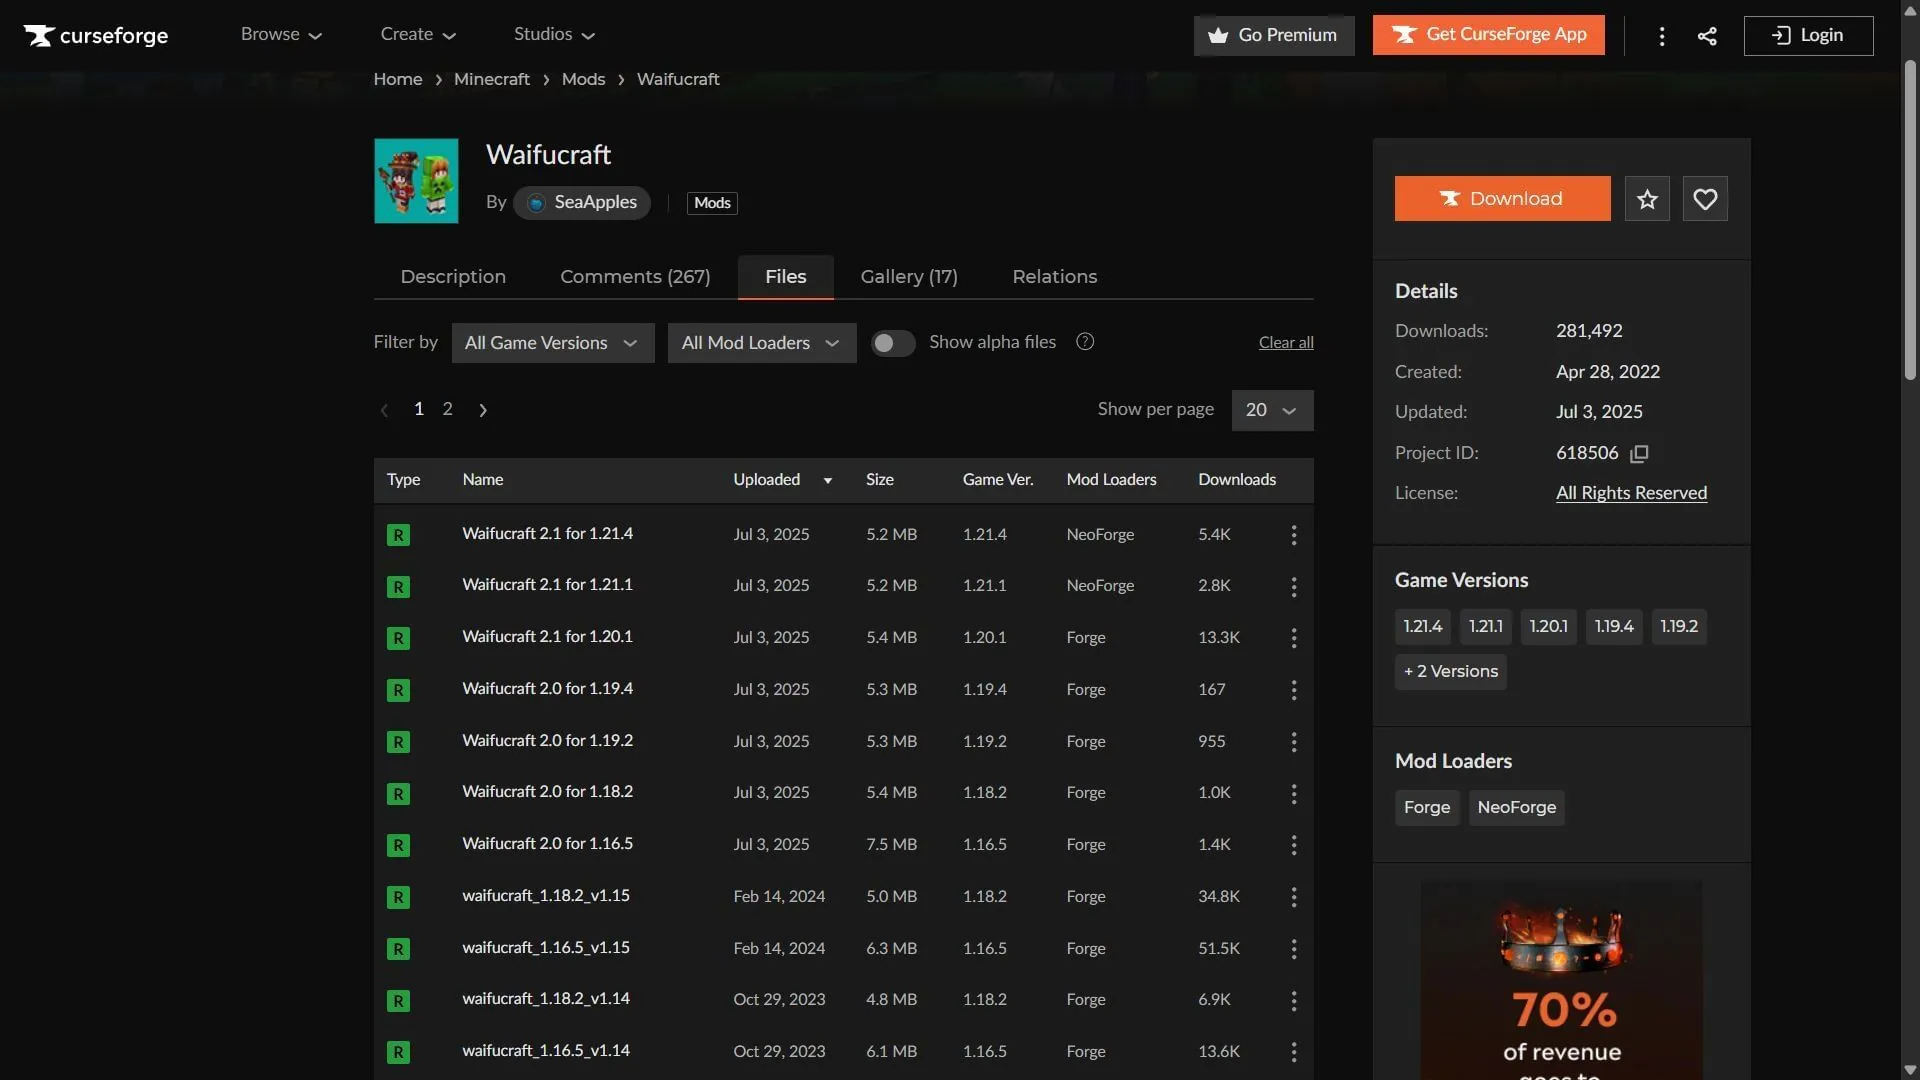Open options for Waifucraft 2.0 for 1.16.5
Image resolution: width=1920 pixels, height=1080 pixels.
pyautogui.click(x=1294, y=845)
